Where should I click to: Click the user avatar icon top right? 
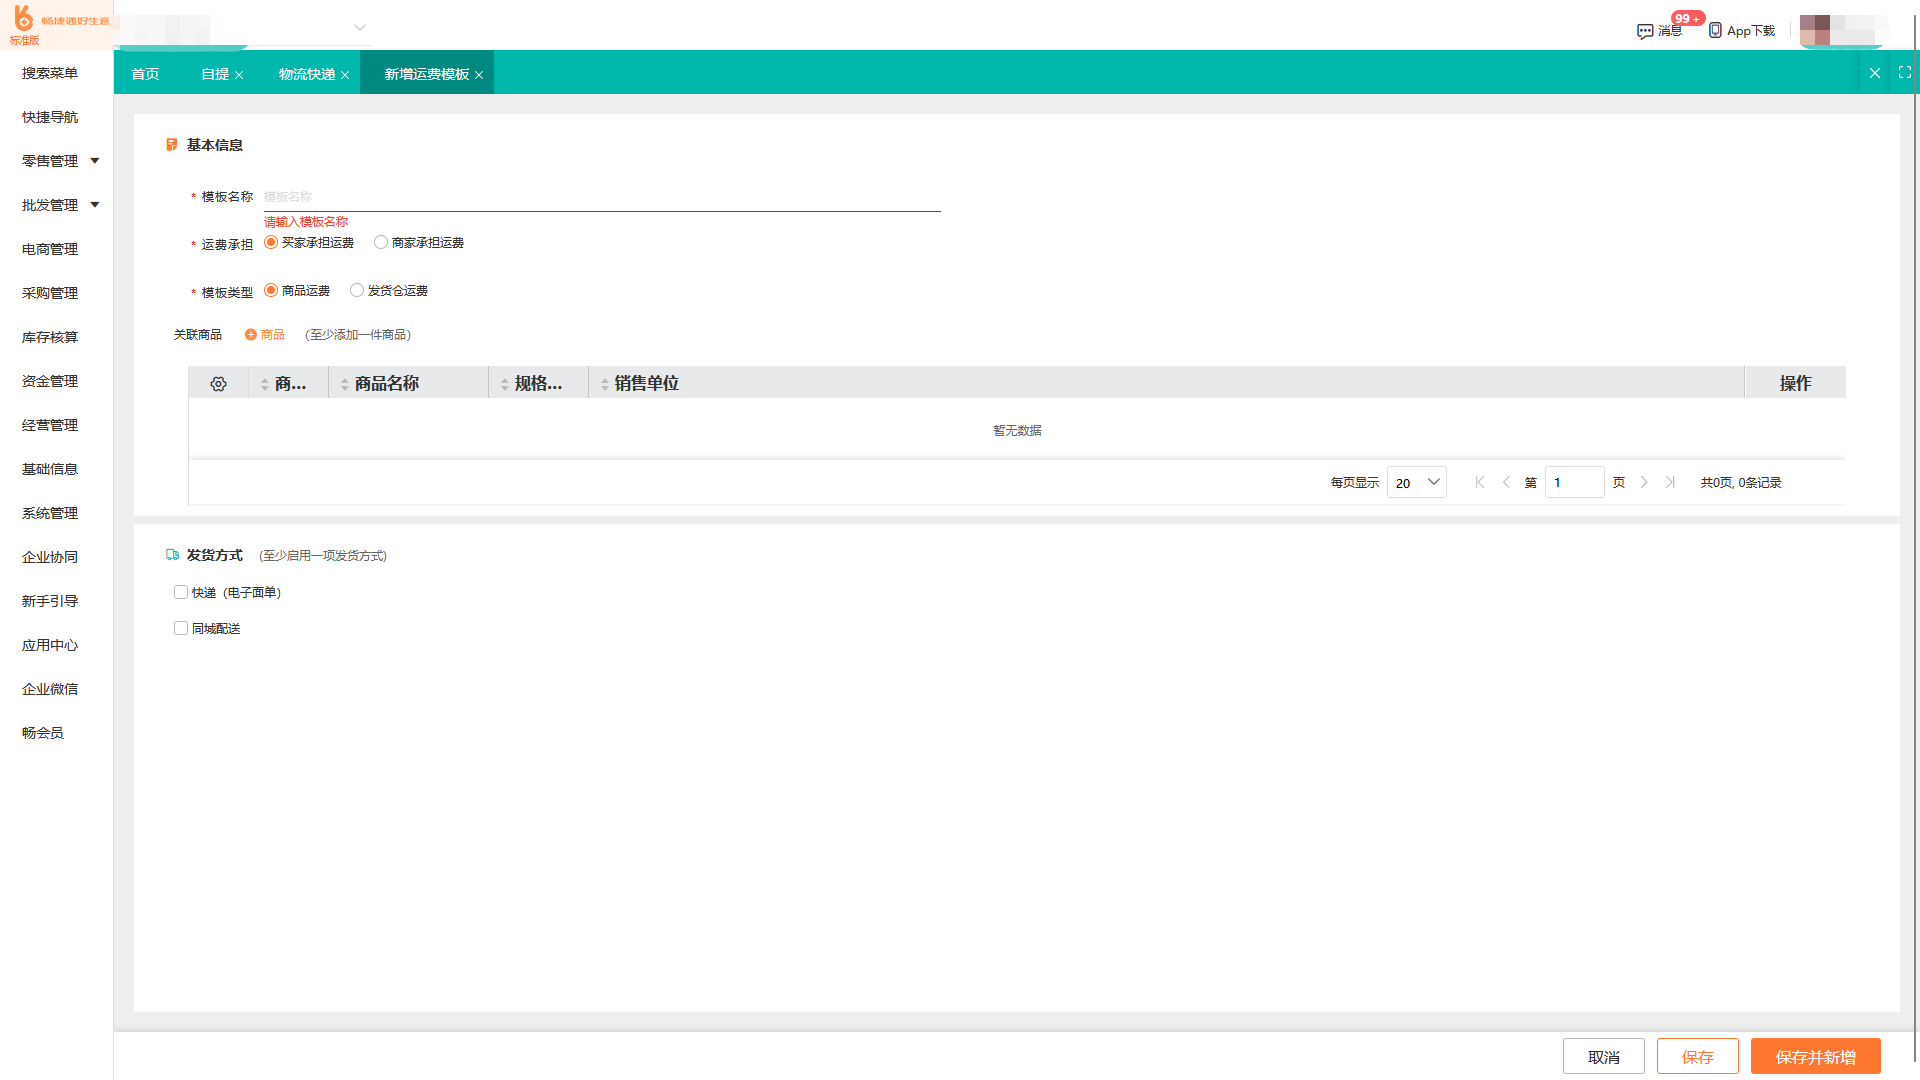1816,29
